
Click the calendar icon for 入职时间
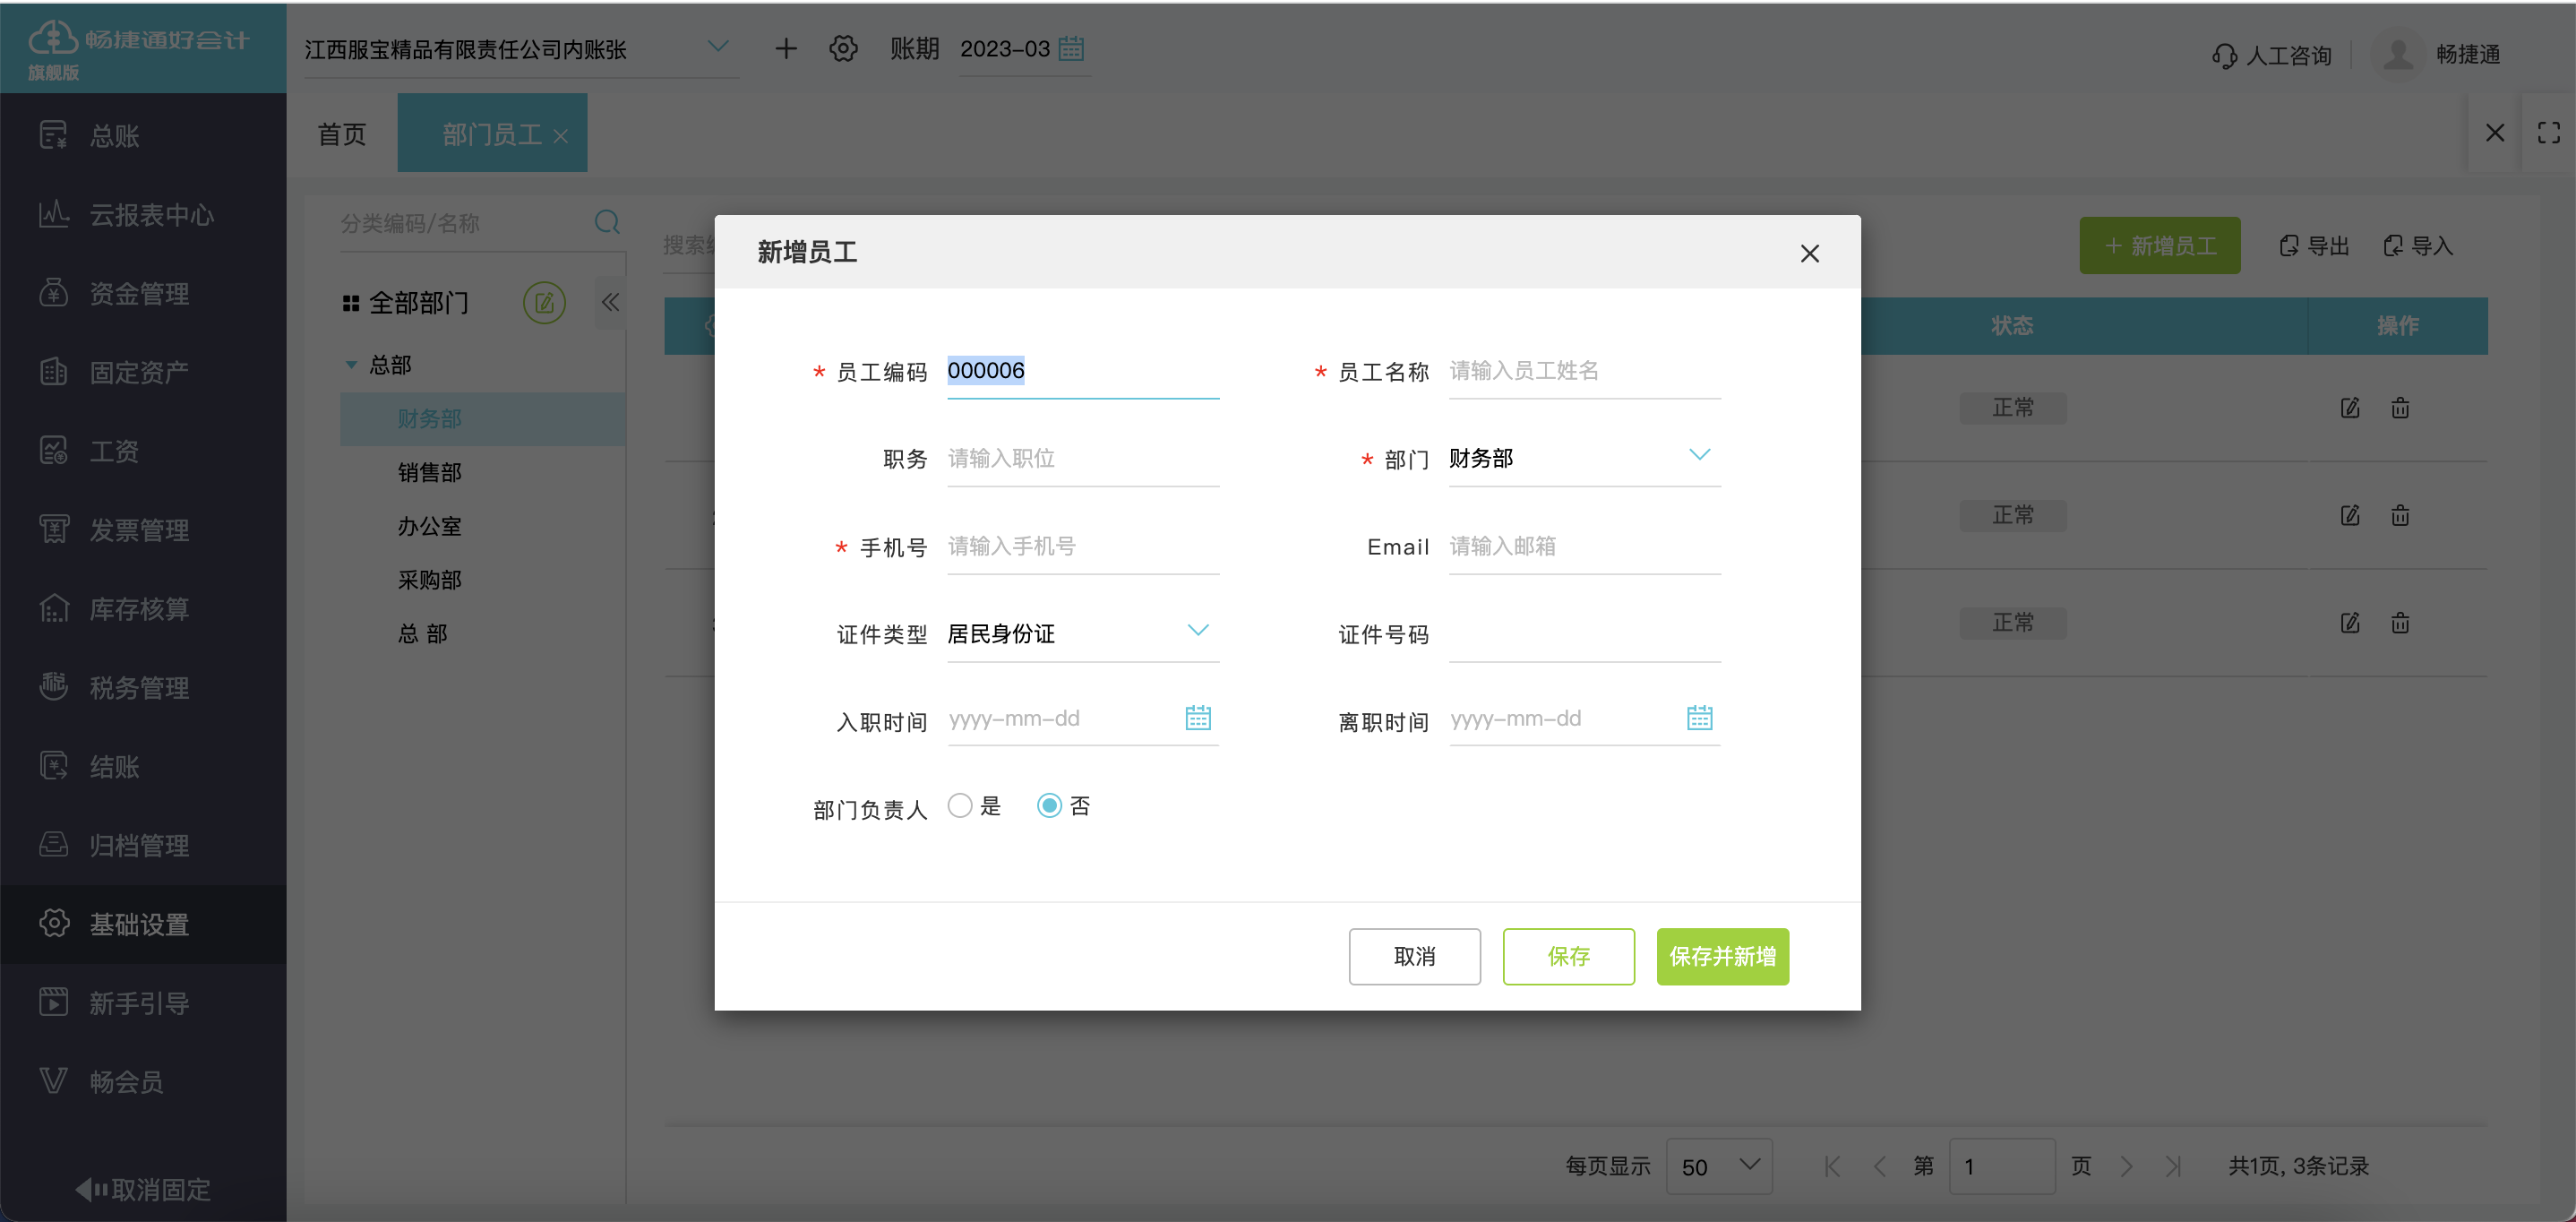[1199, 718]
